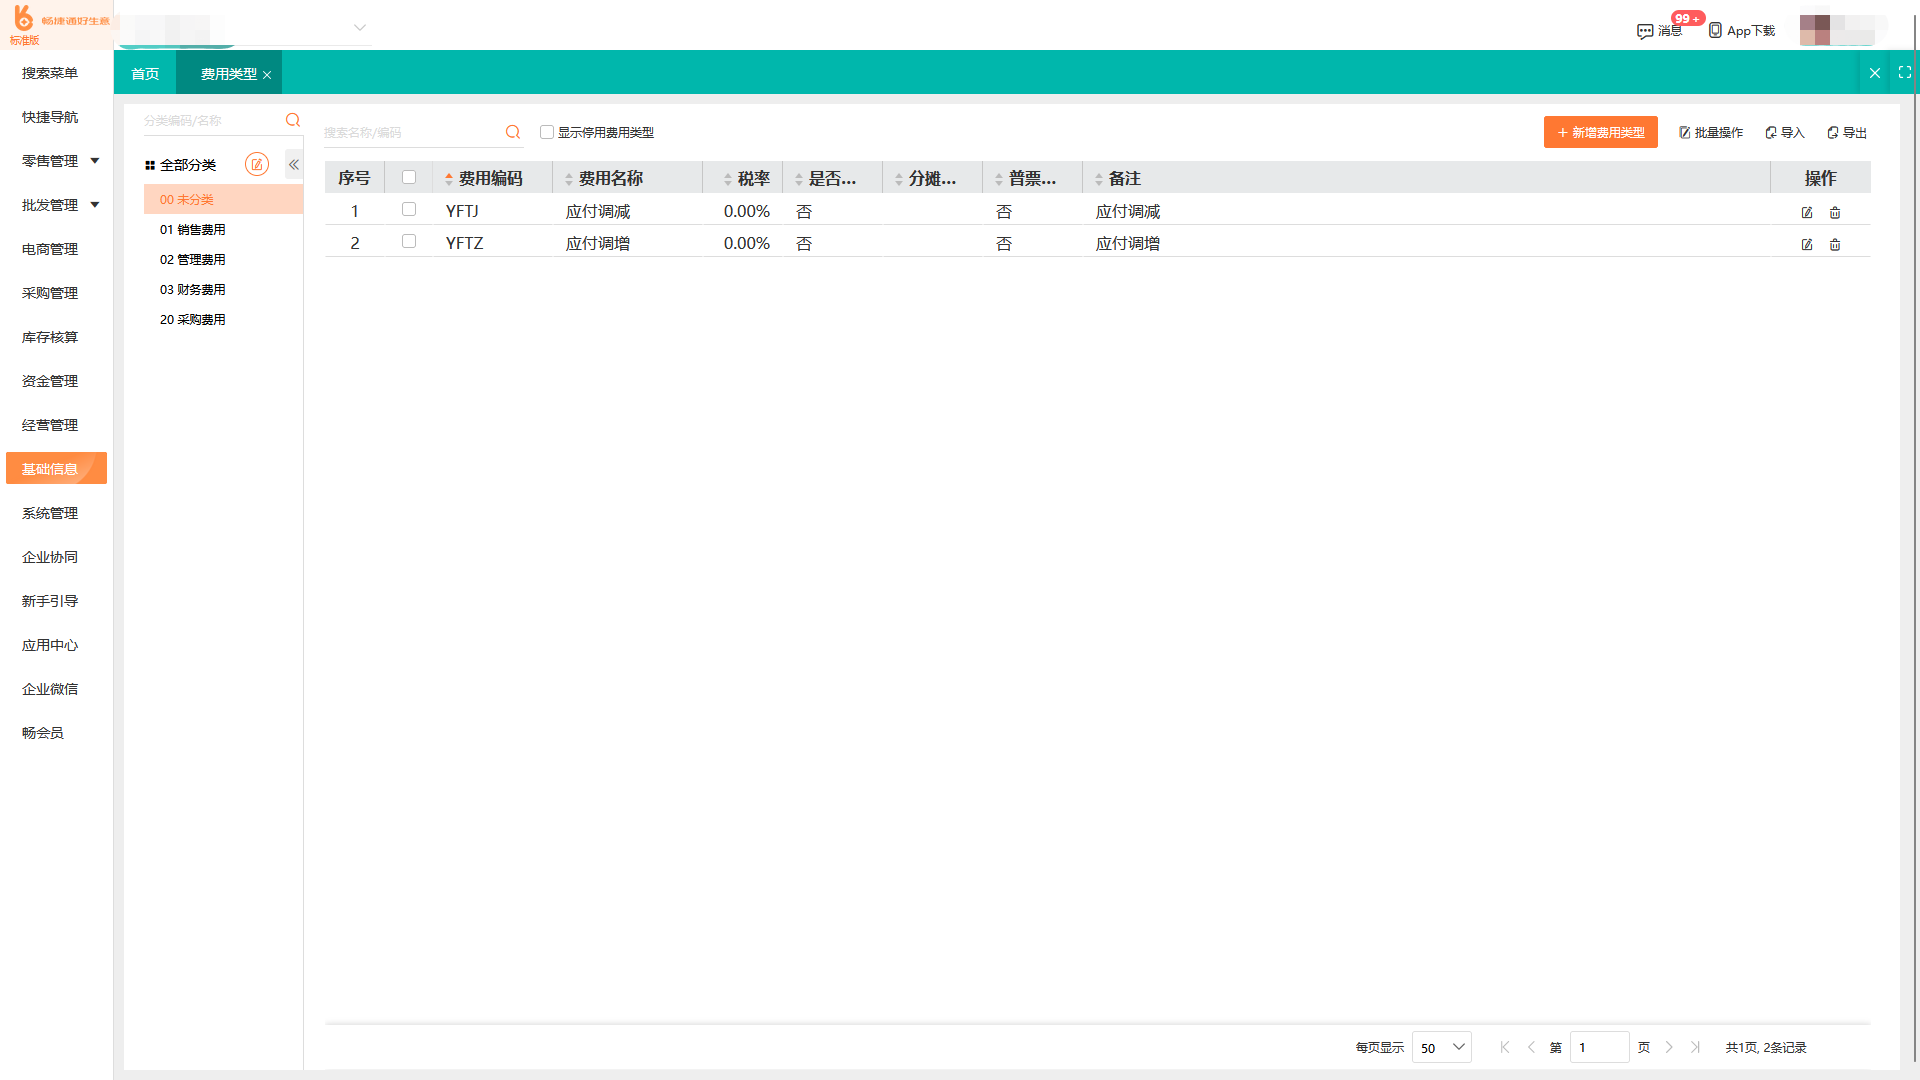Click the search magnifier icon
The width and height of the screenshot is (1920, 1080).
514,131
